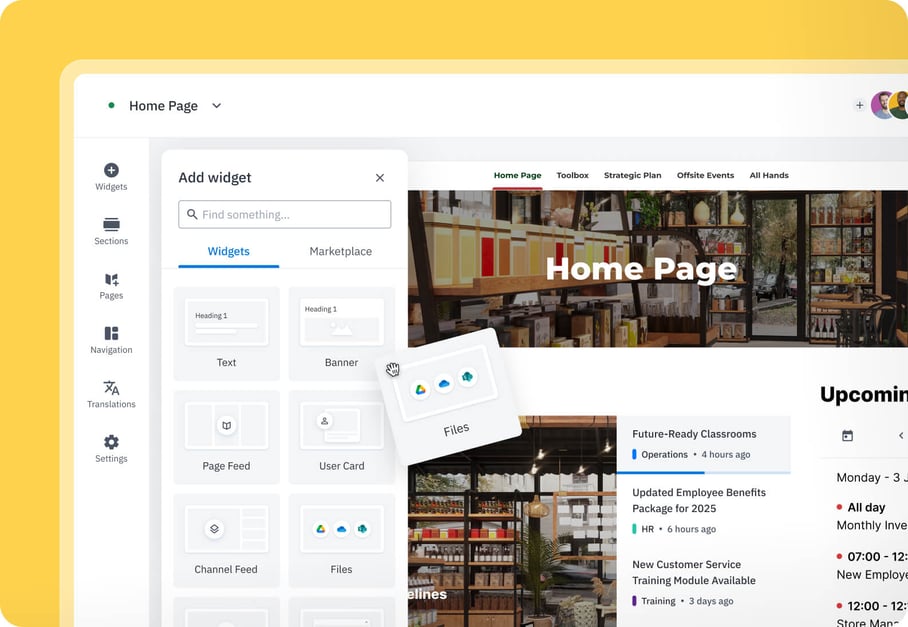Open the Navigation sidebar icon

click(111, 340)
